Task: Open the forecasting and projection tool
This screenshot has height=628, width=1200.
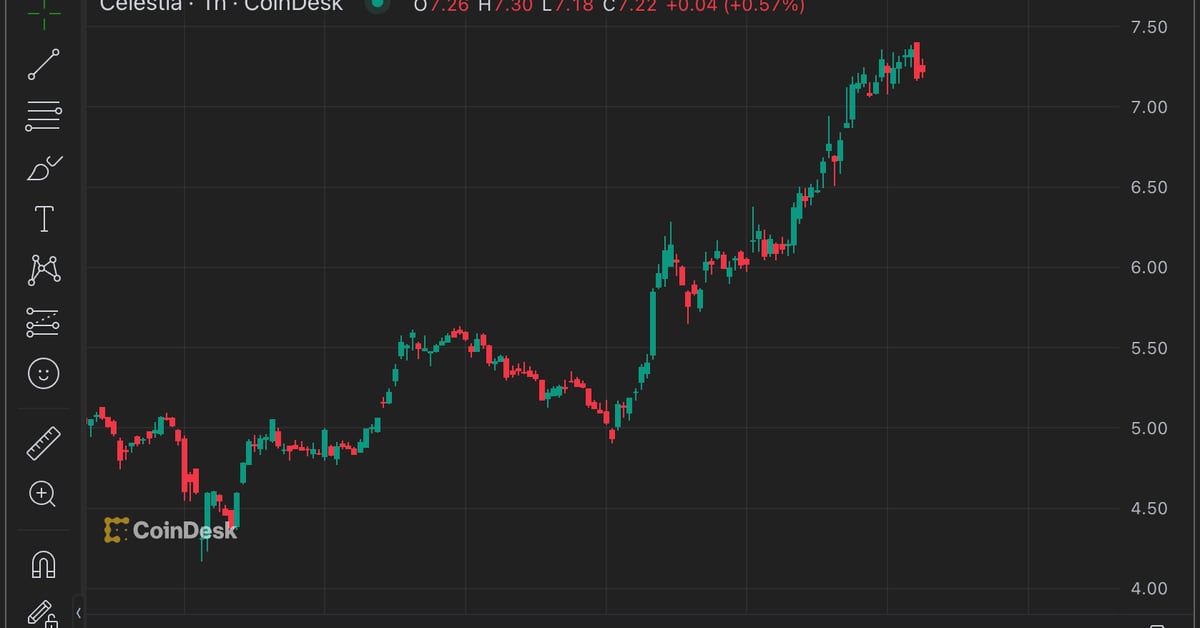Action: [43, 322]
